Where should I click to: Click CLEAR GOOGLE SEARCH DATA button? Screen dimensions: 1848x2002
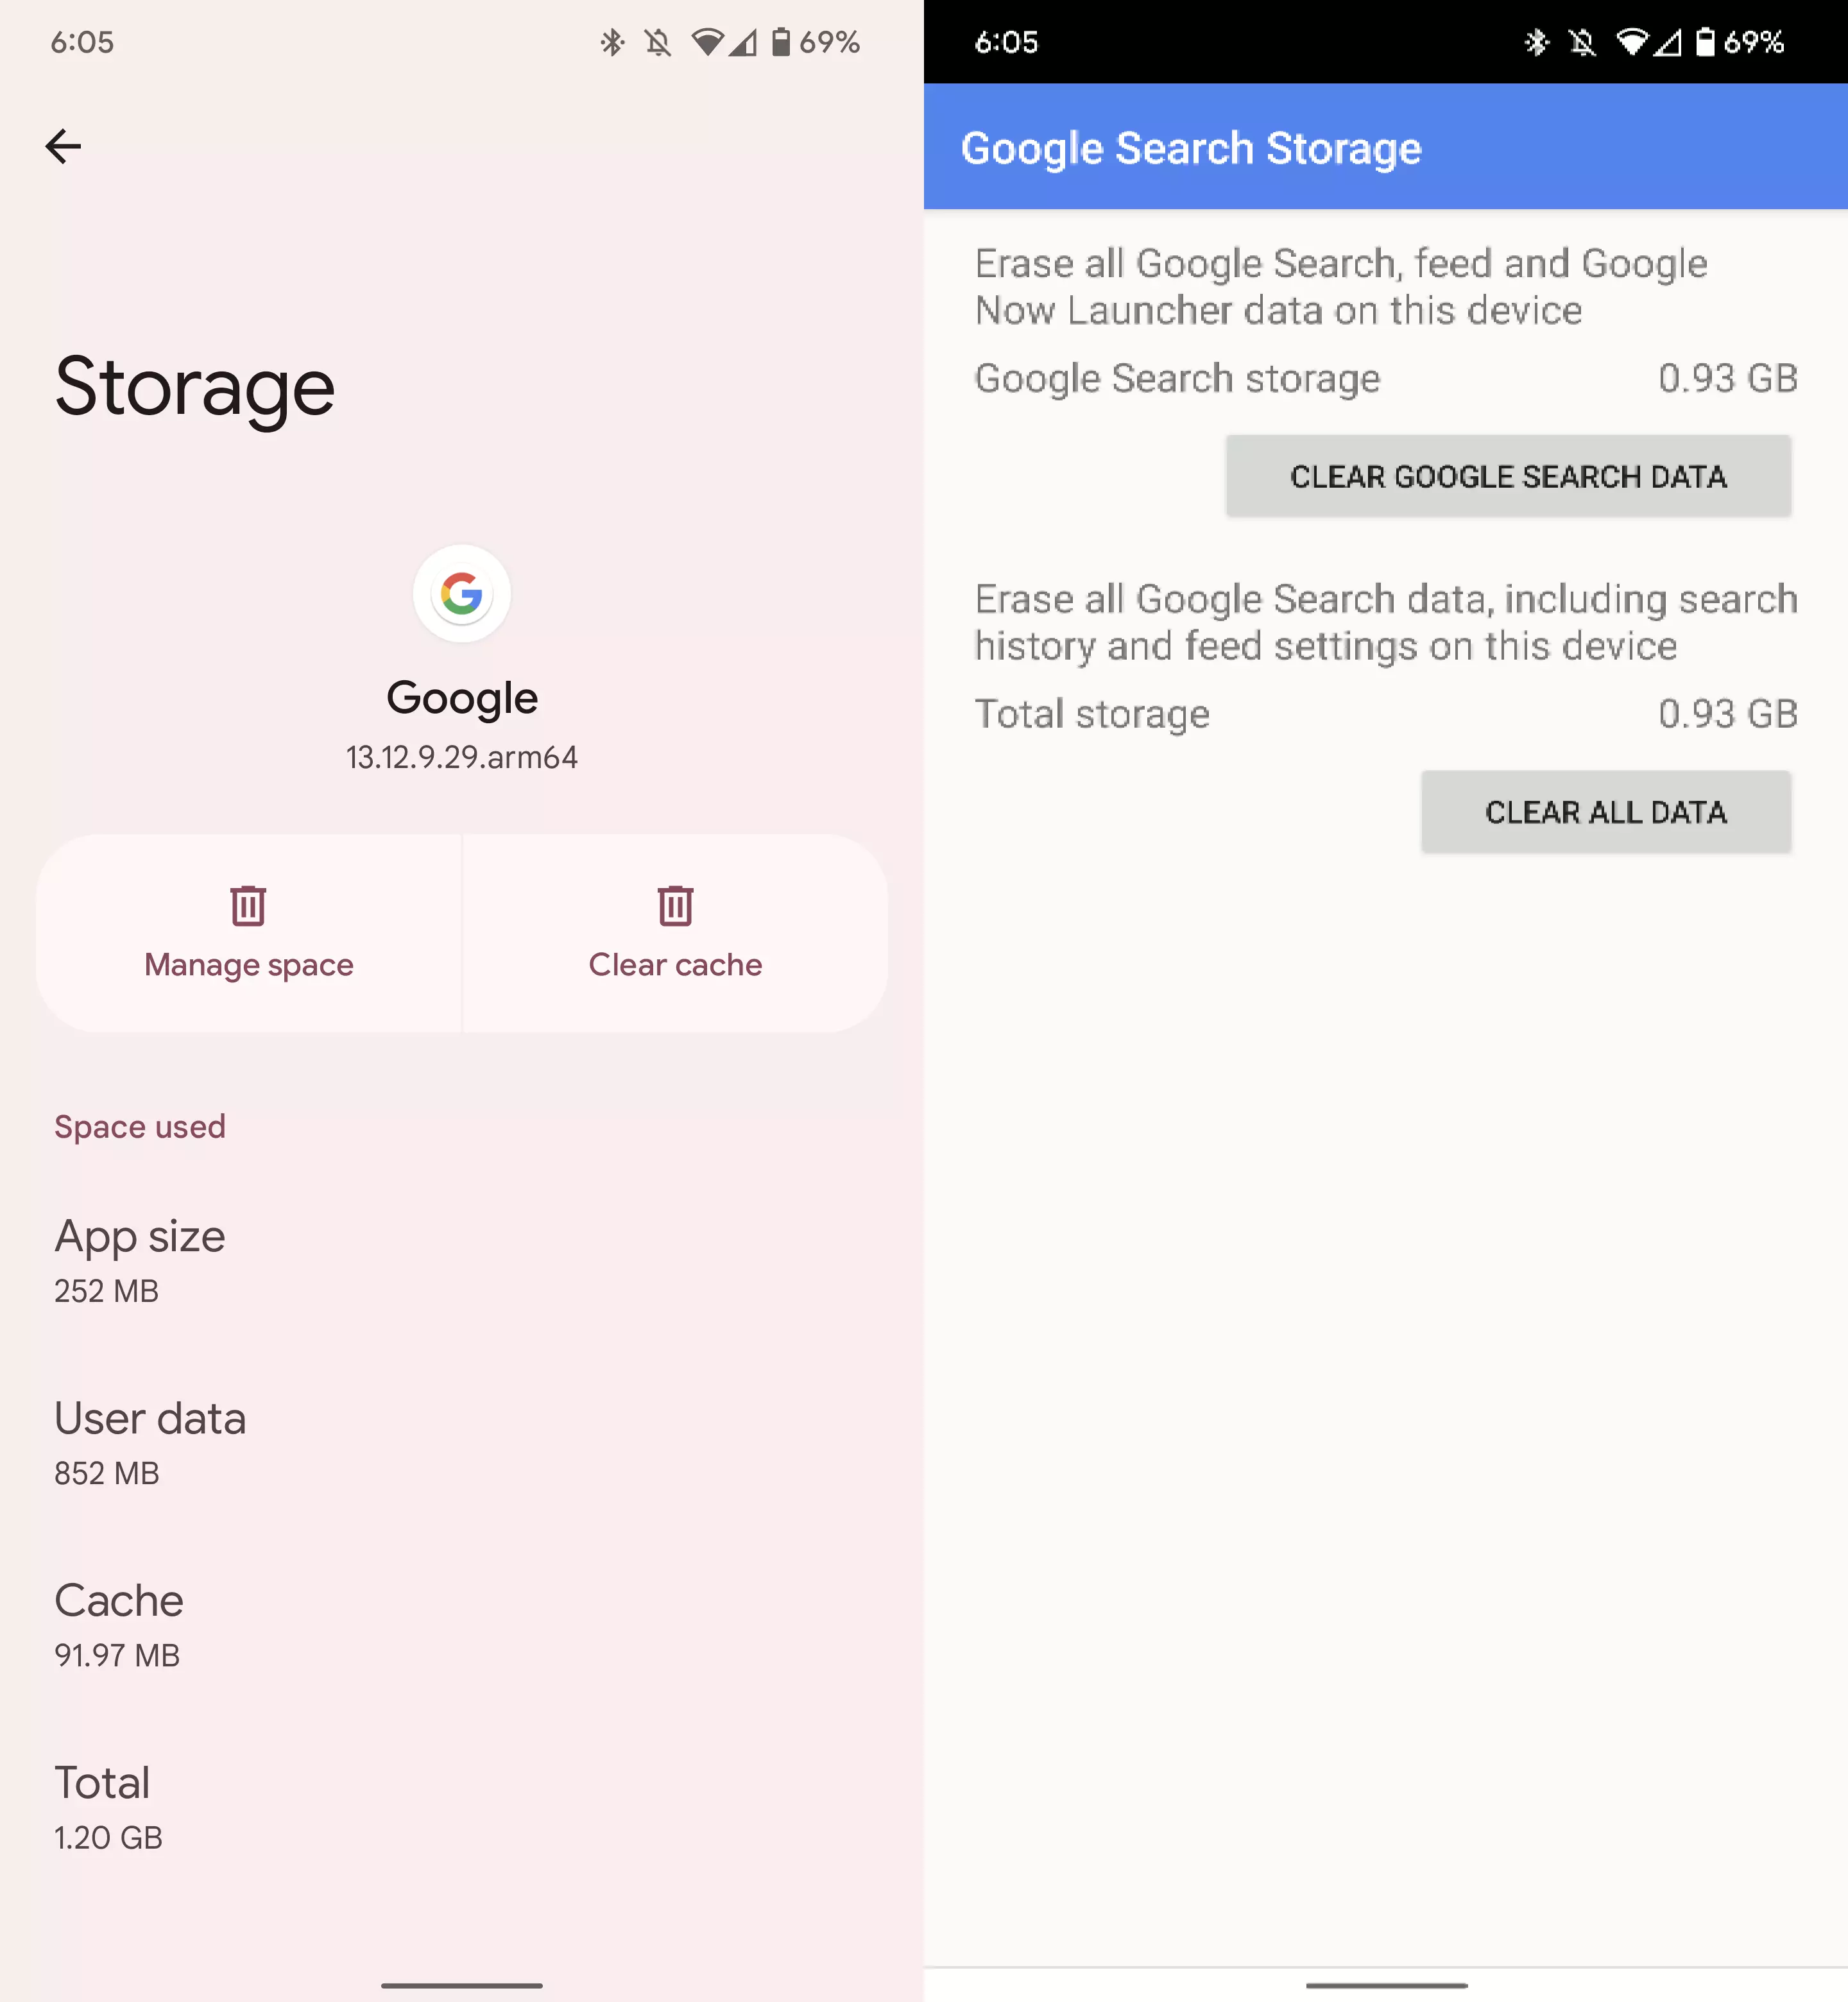click(x=1505, y=476)
